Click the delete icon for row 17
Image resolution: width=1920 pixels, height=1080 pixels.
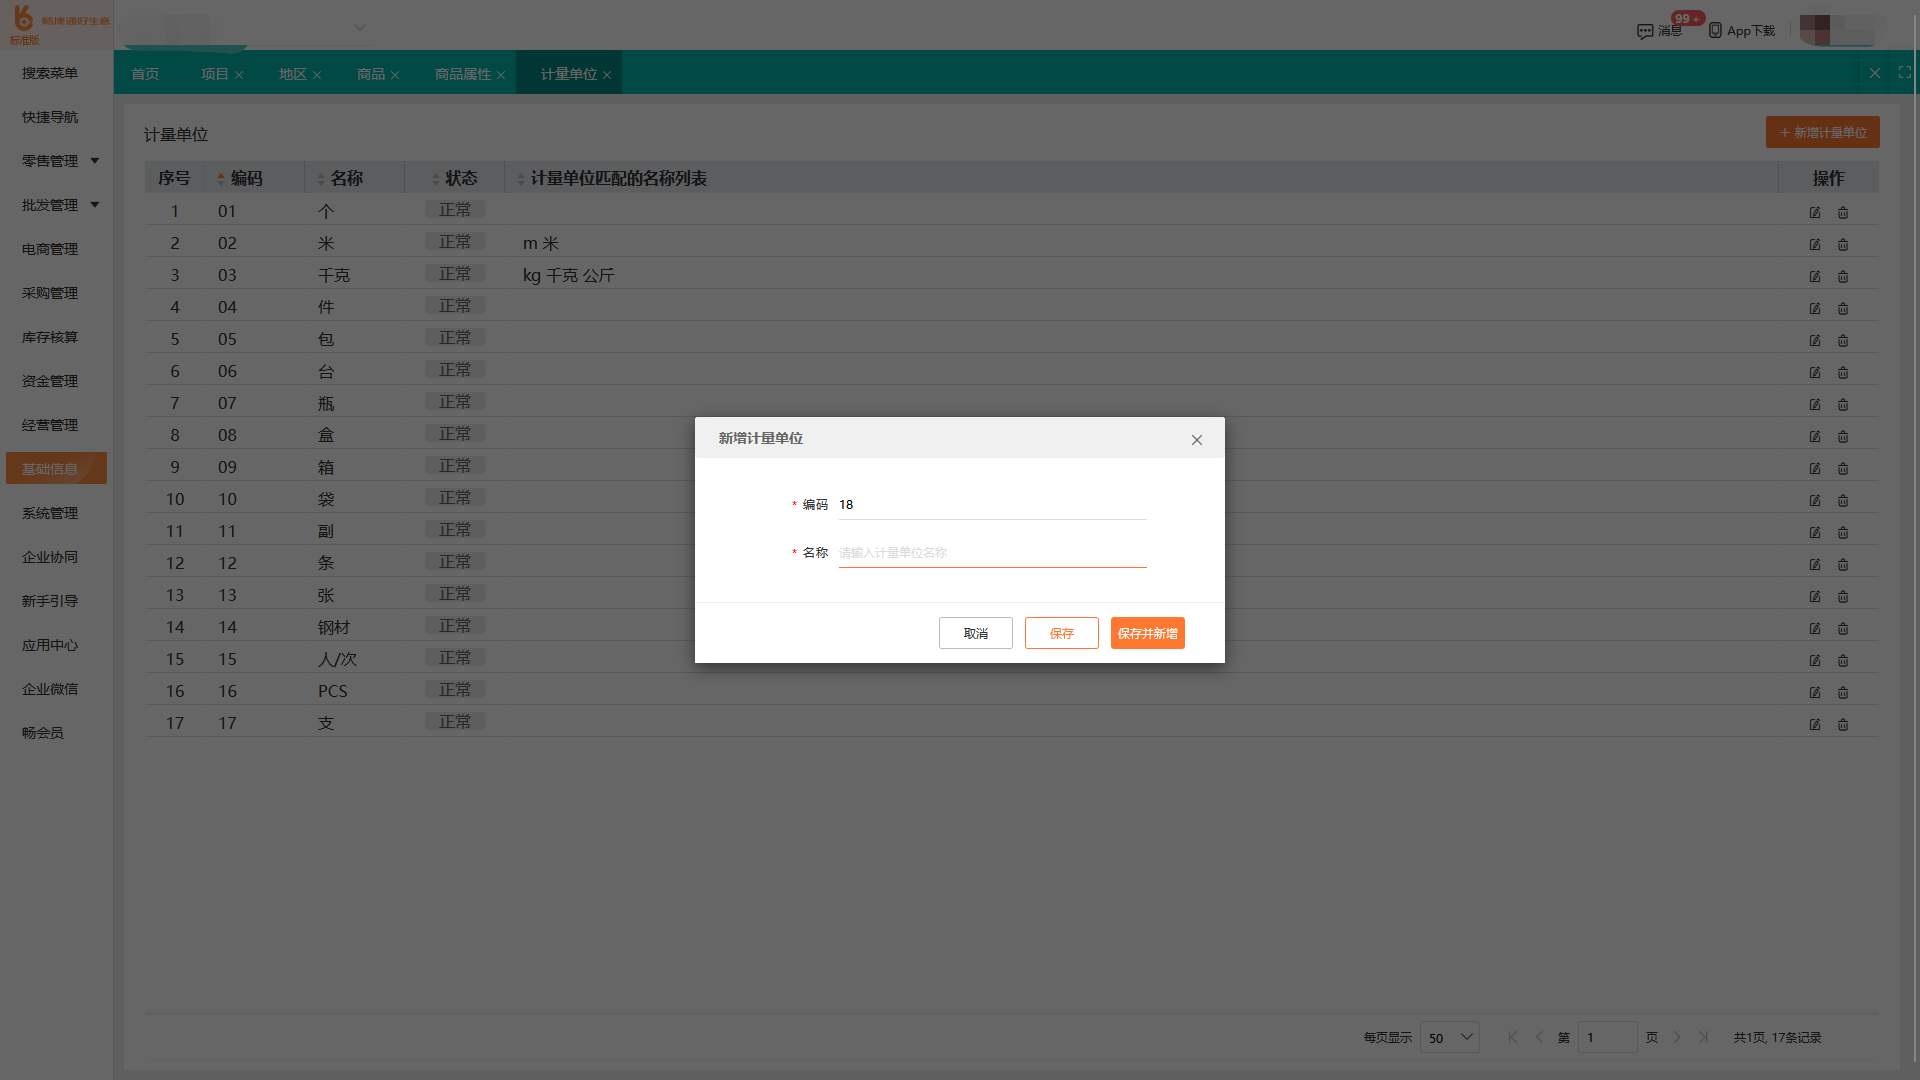coord(1844,724)
